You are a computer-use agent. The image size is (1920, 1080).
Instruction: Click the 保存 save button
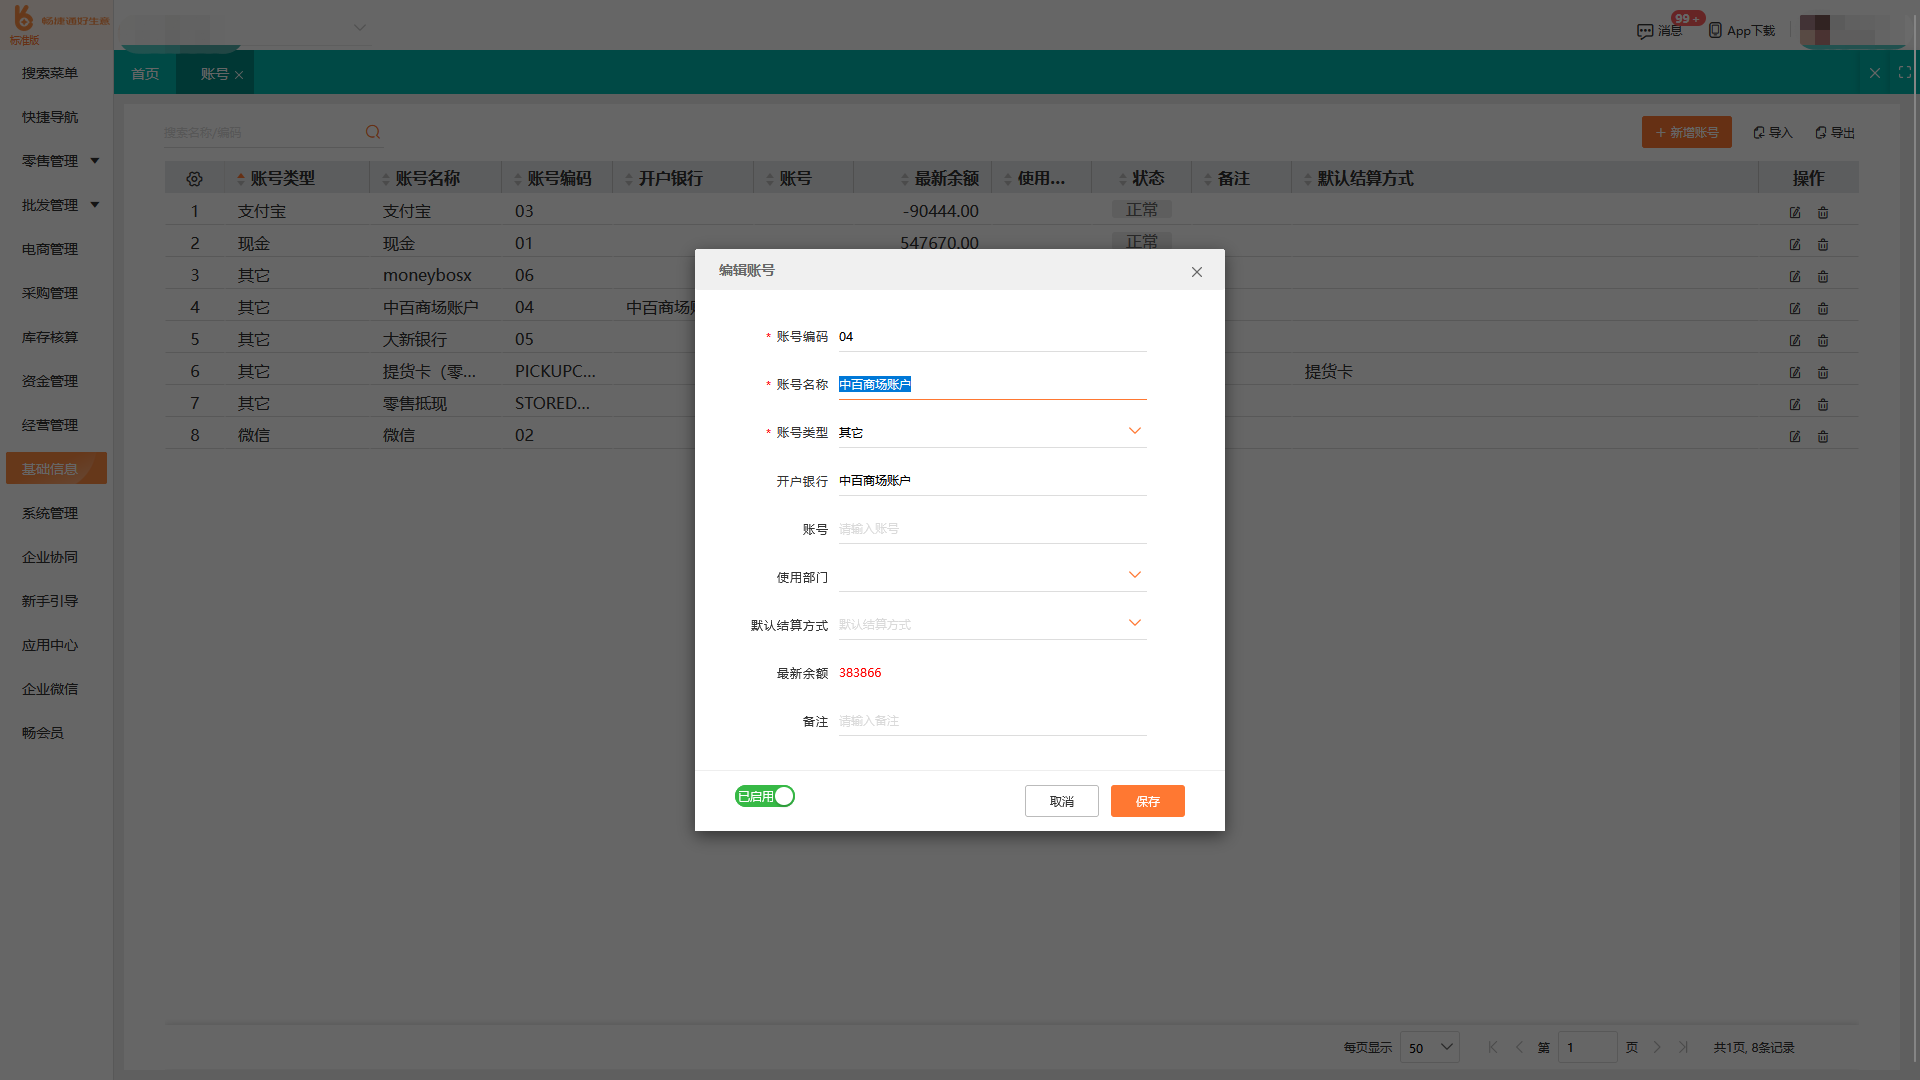click(1147, 800)
